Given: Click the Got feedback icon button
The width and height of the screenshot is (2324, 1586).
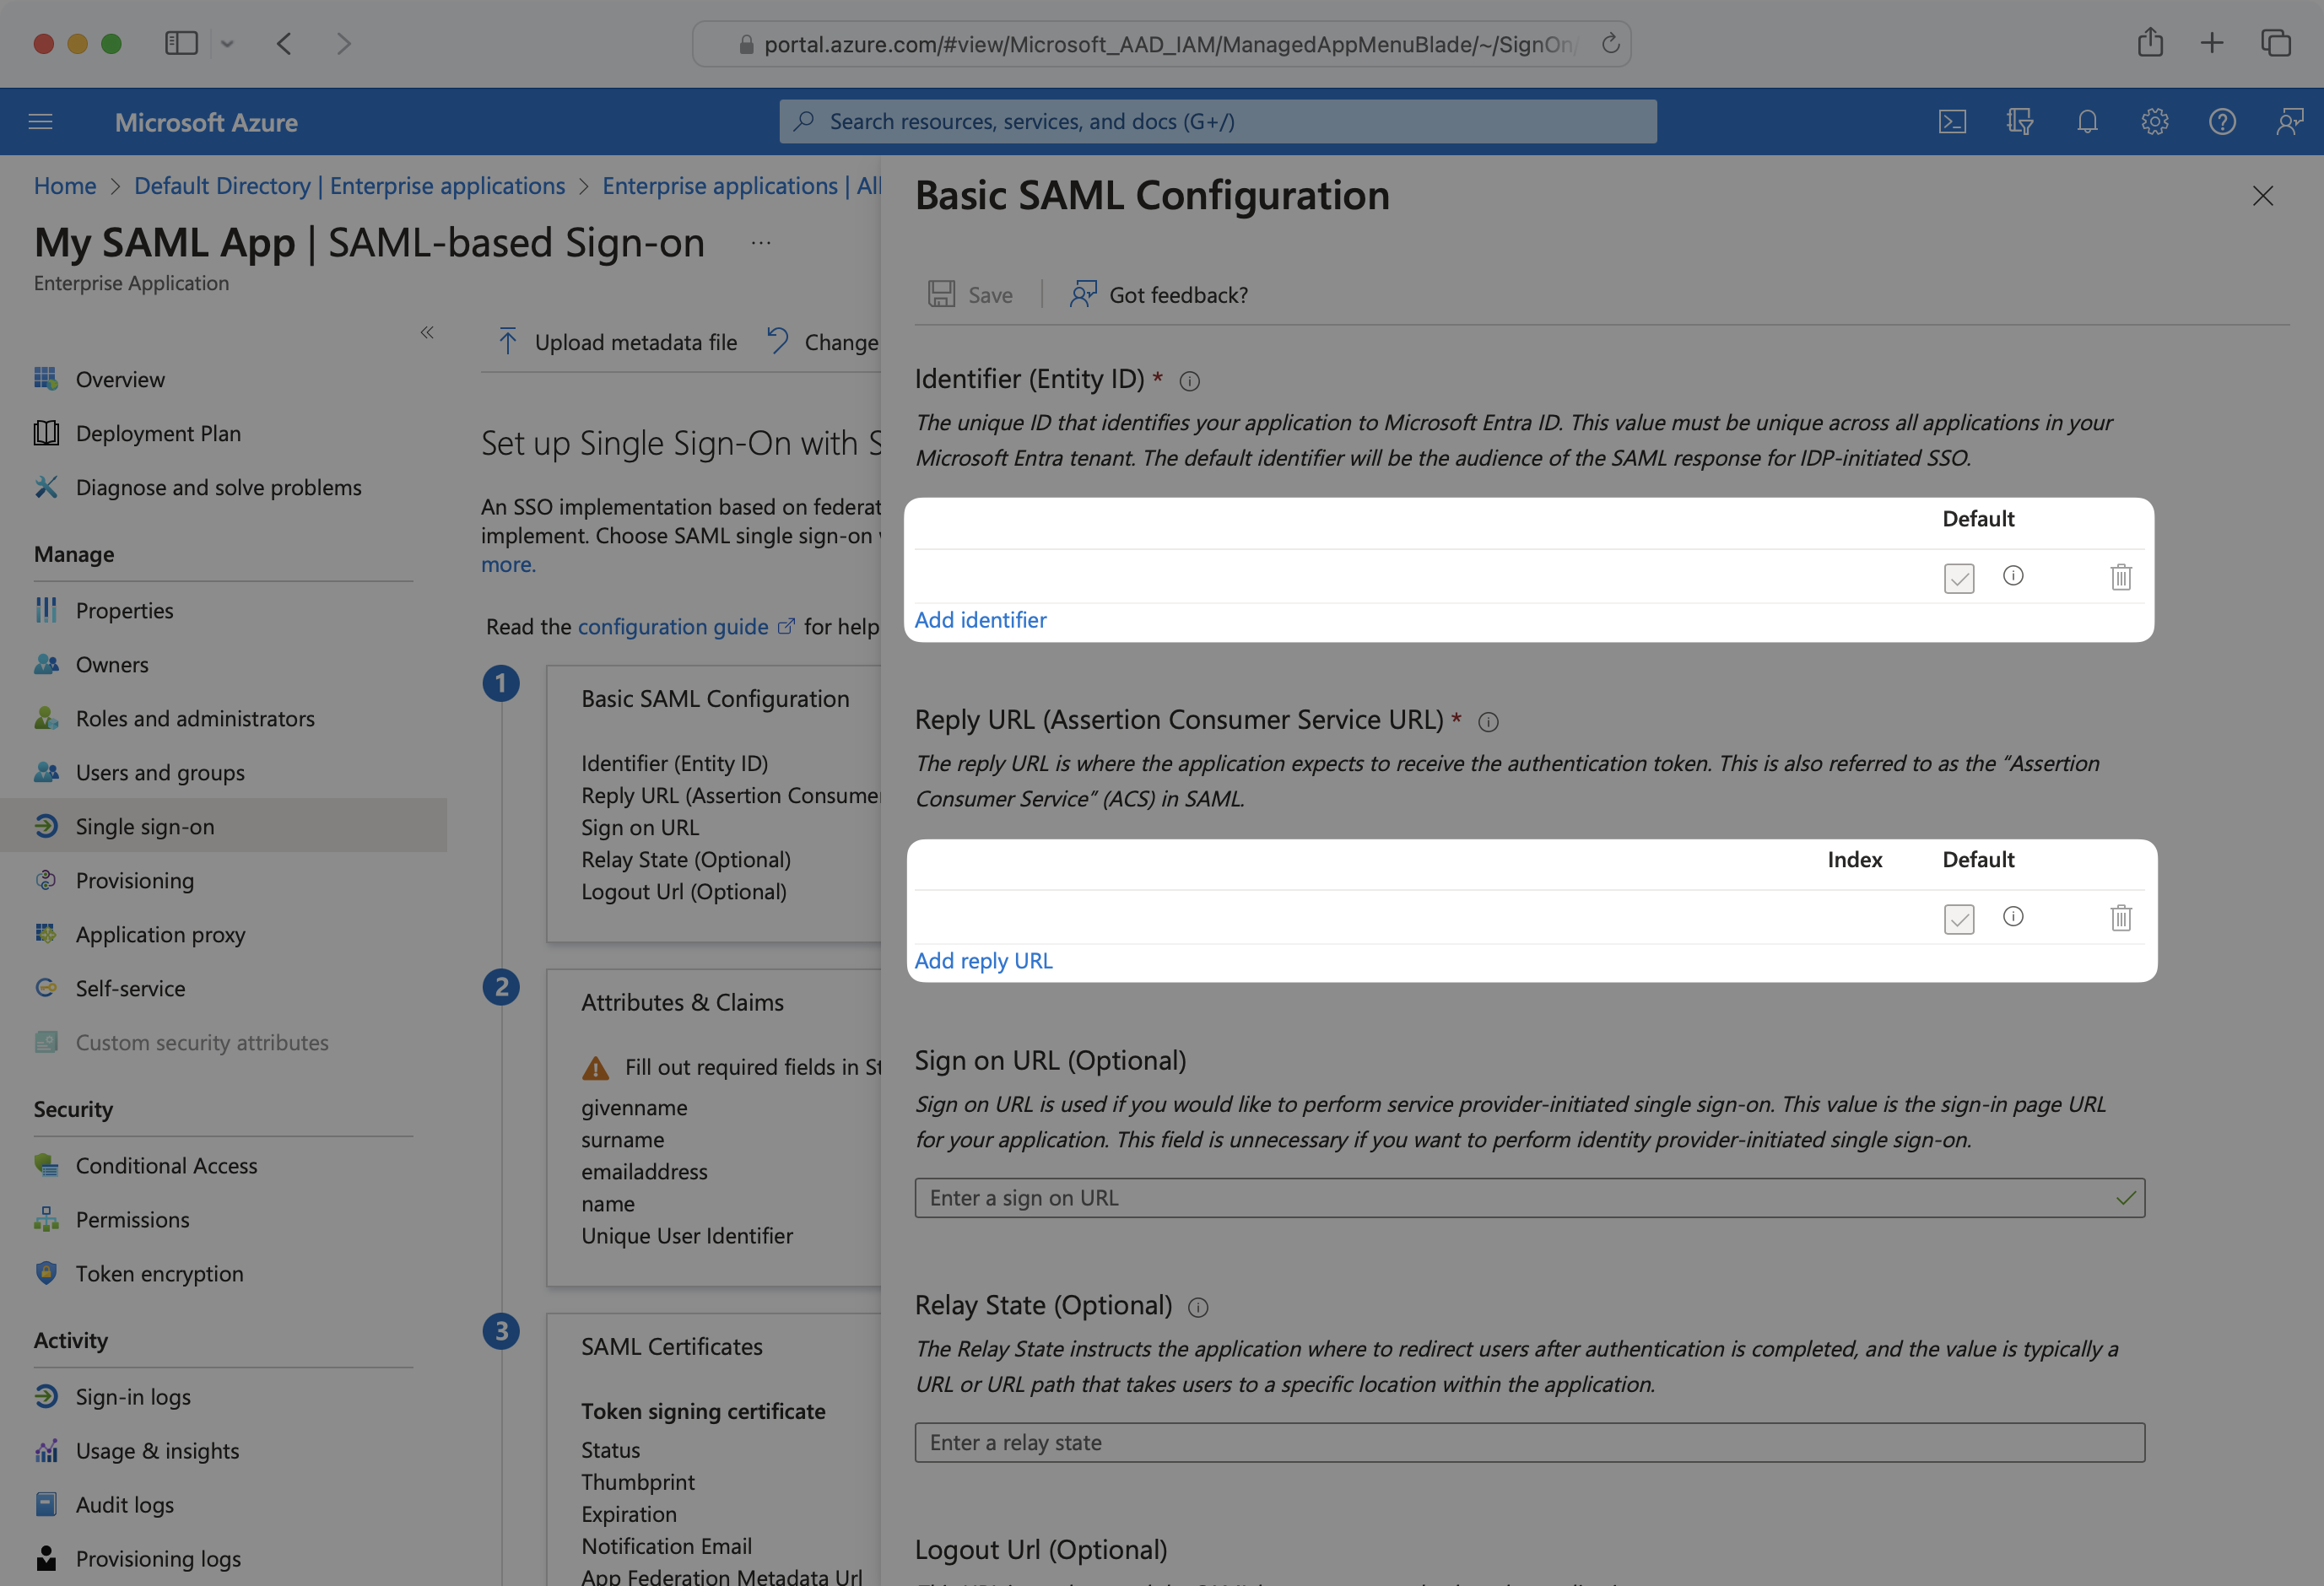Looking at the screenshot, I should coord(1083,294).
